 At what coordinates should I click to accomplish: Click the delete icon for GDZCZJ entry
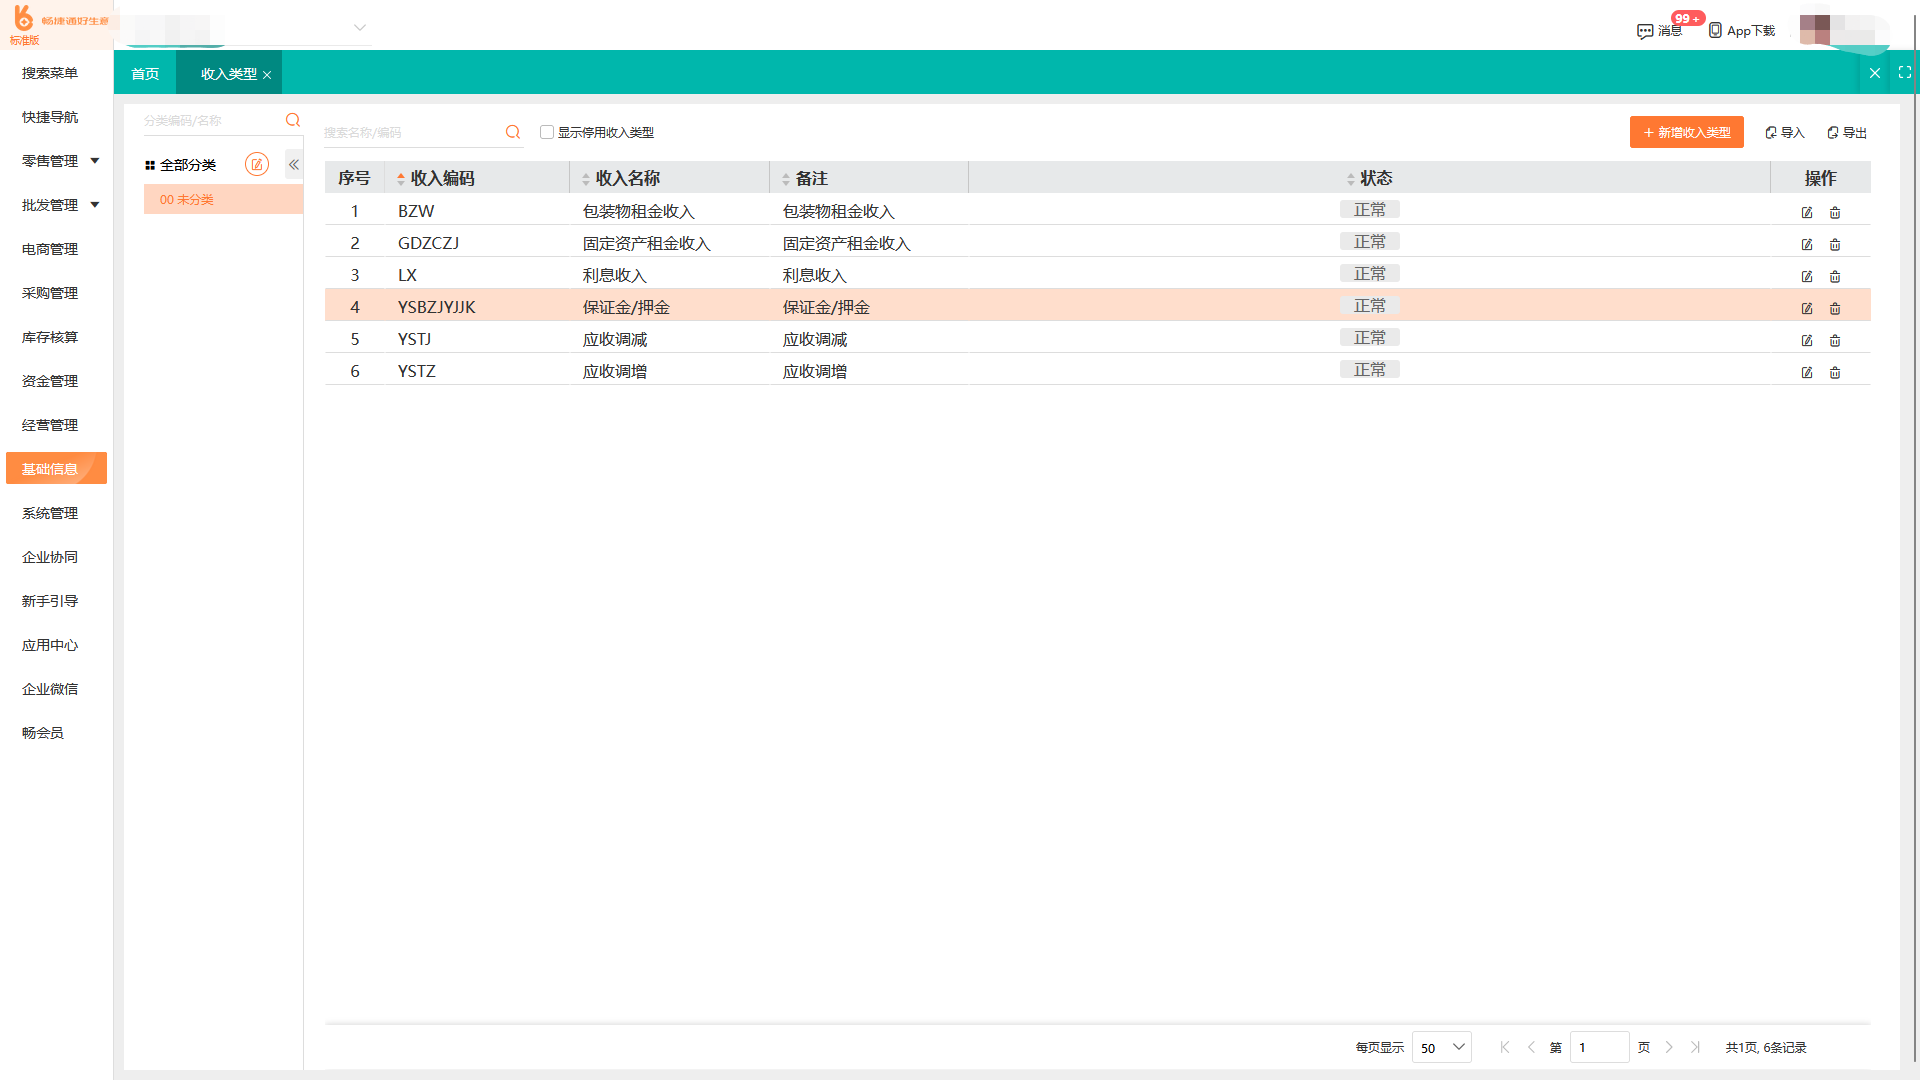pyautogui.click(x=1836, y=243)
